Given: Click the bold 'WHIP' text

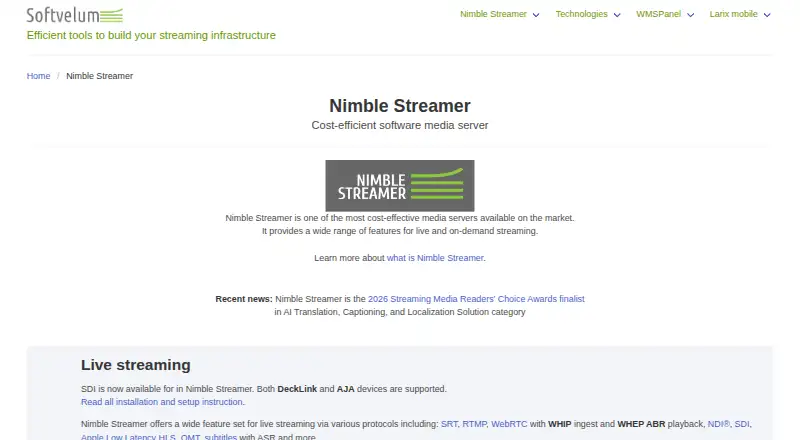Looking at the screenshot, I should [560, 424].
